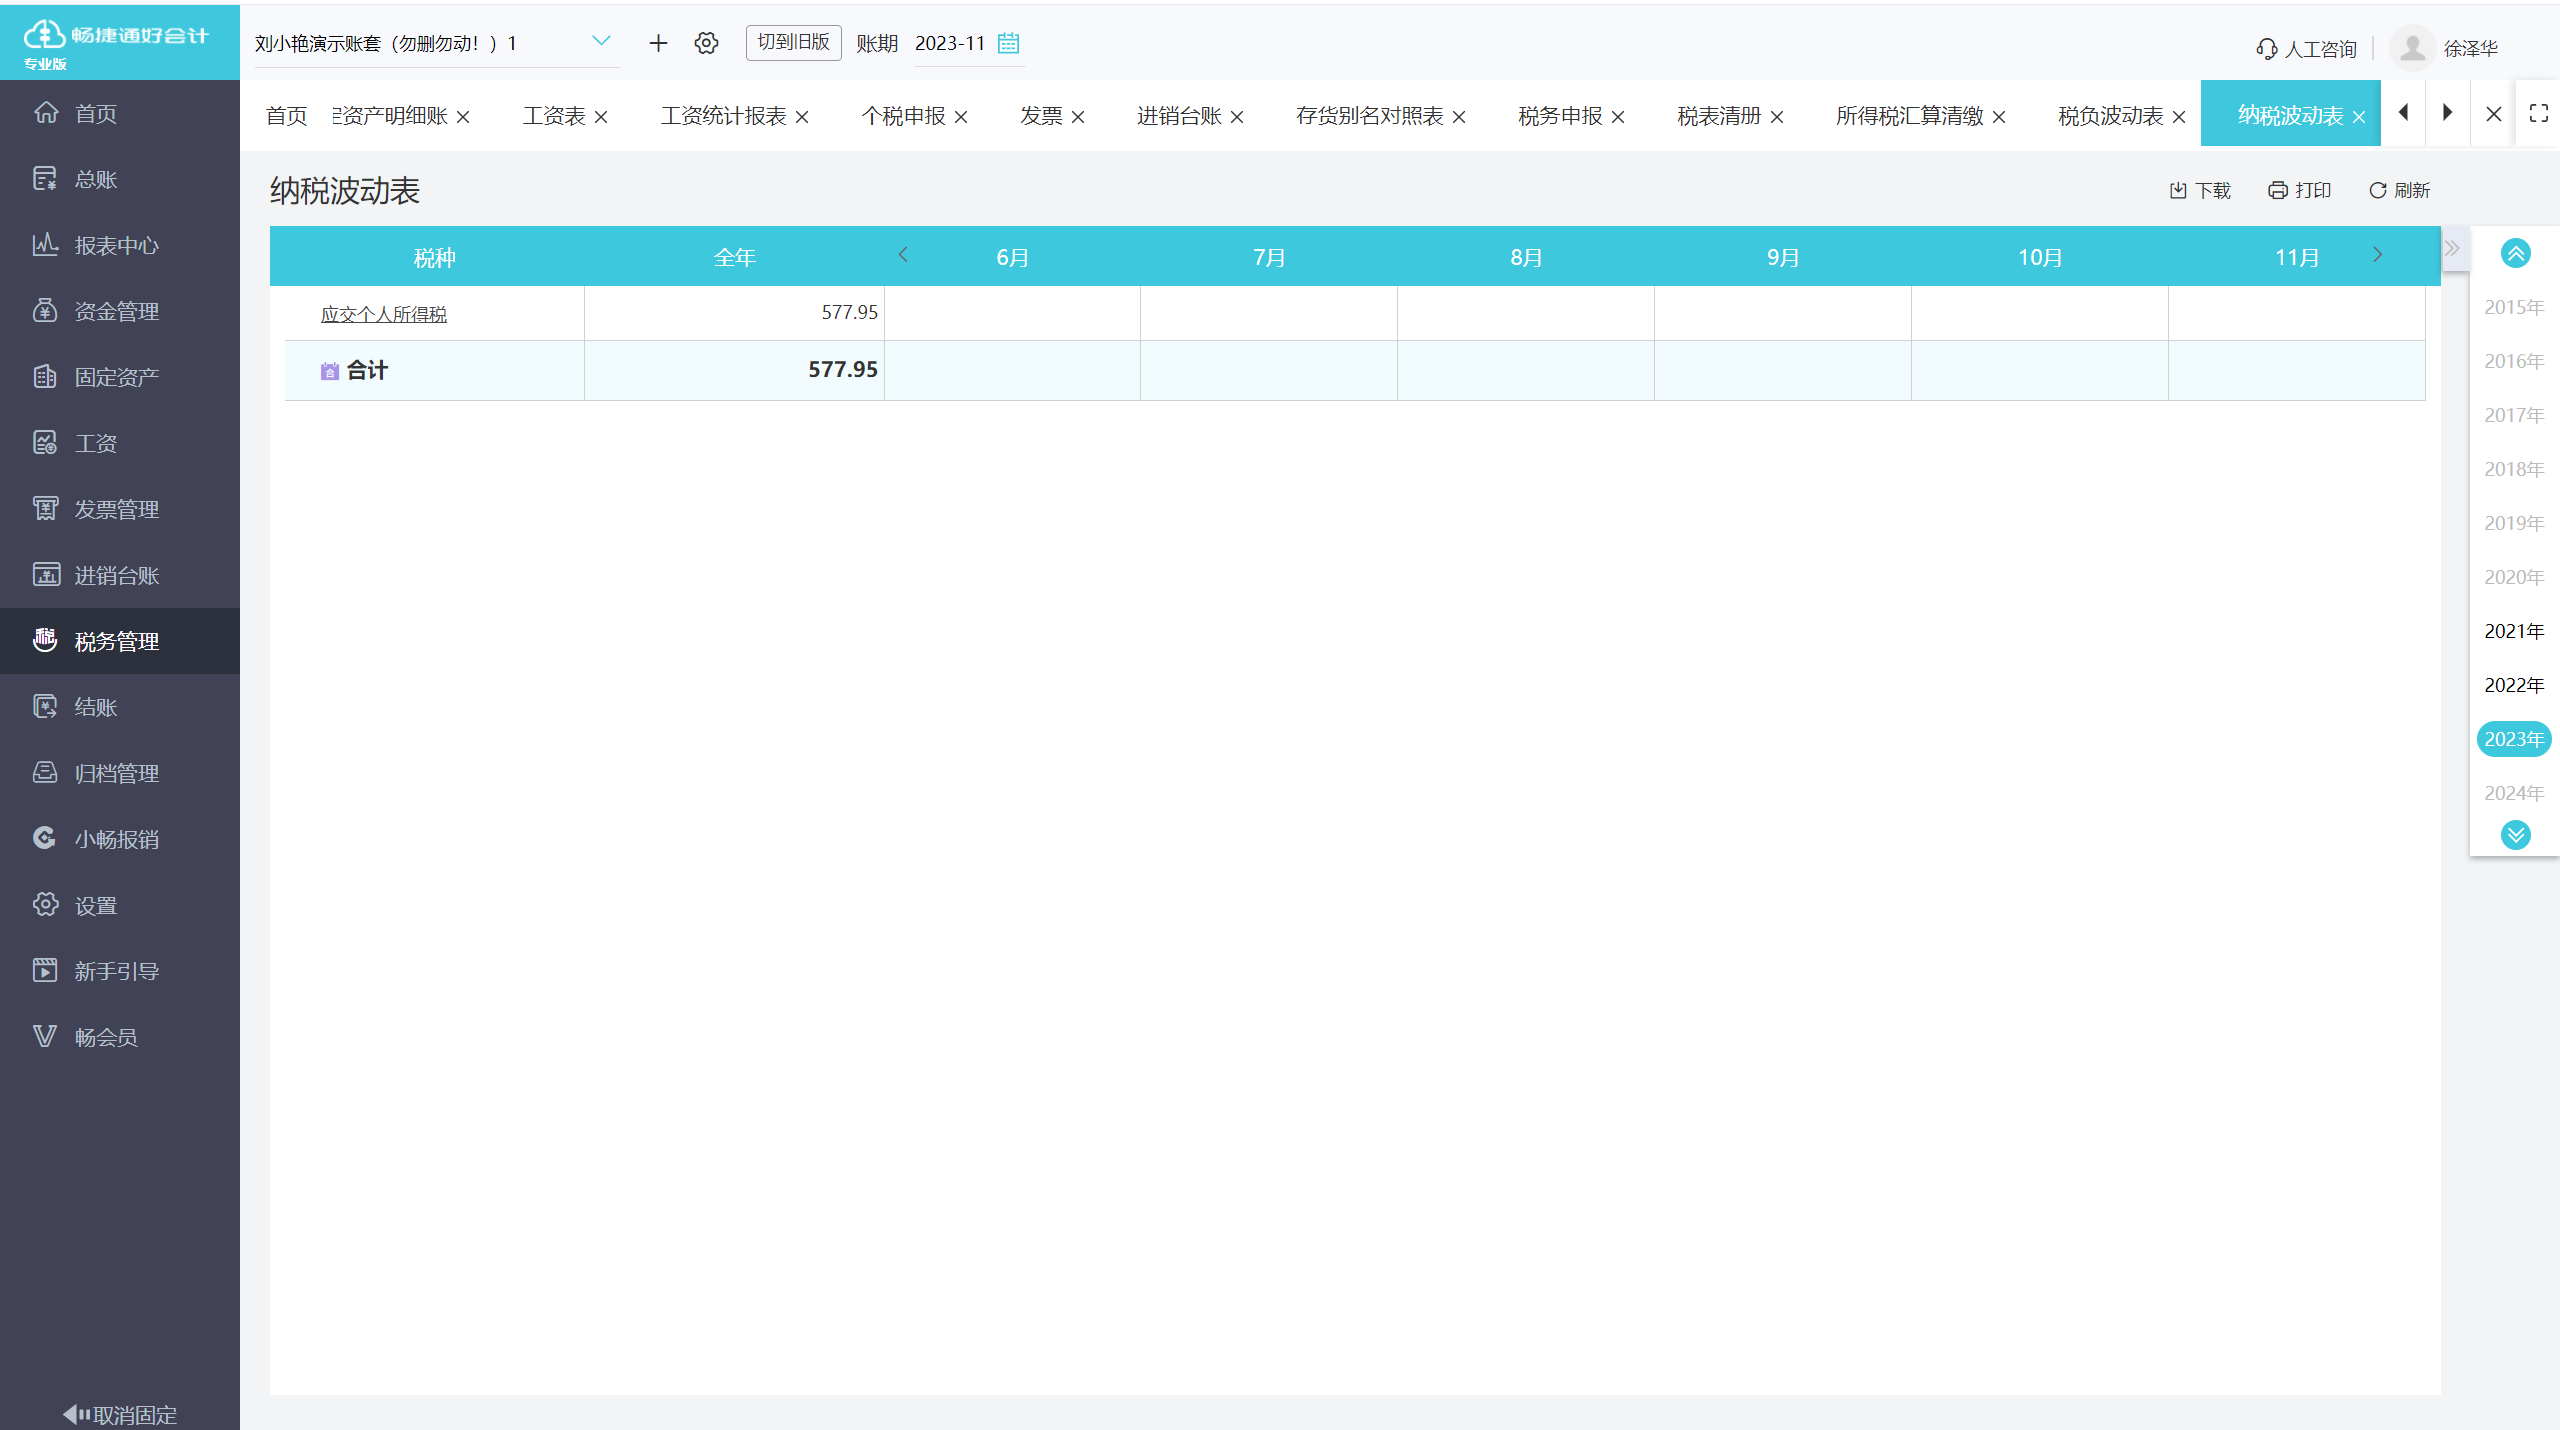This screenshot has width=2560, height=1430.
Task: Click the 固定资产 sidebar icon
Action: coord(44,376)
